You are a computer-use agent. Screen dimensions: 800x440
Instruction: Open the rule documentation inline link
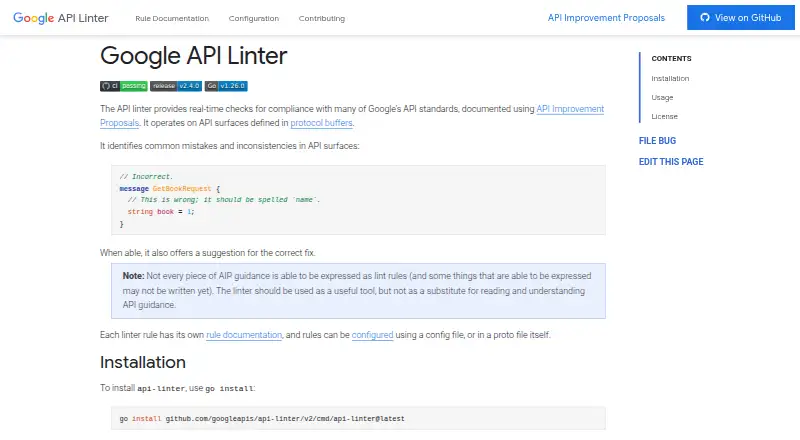(244, 335)
